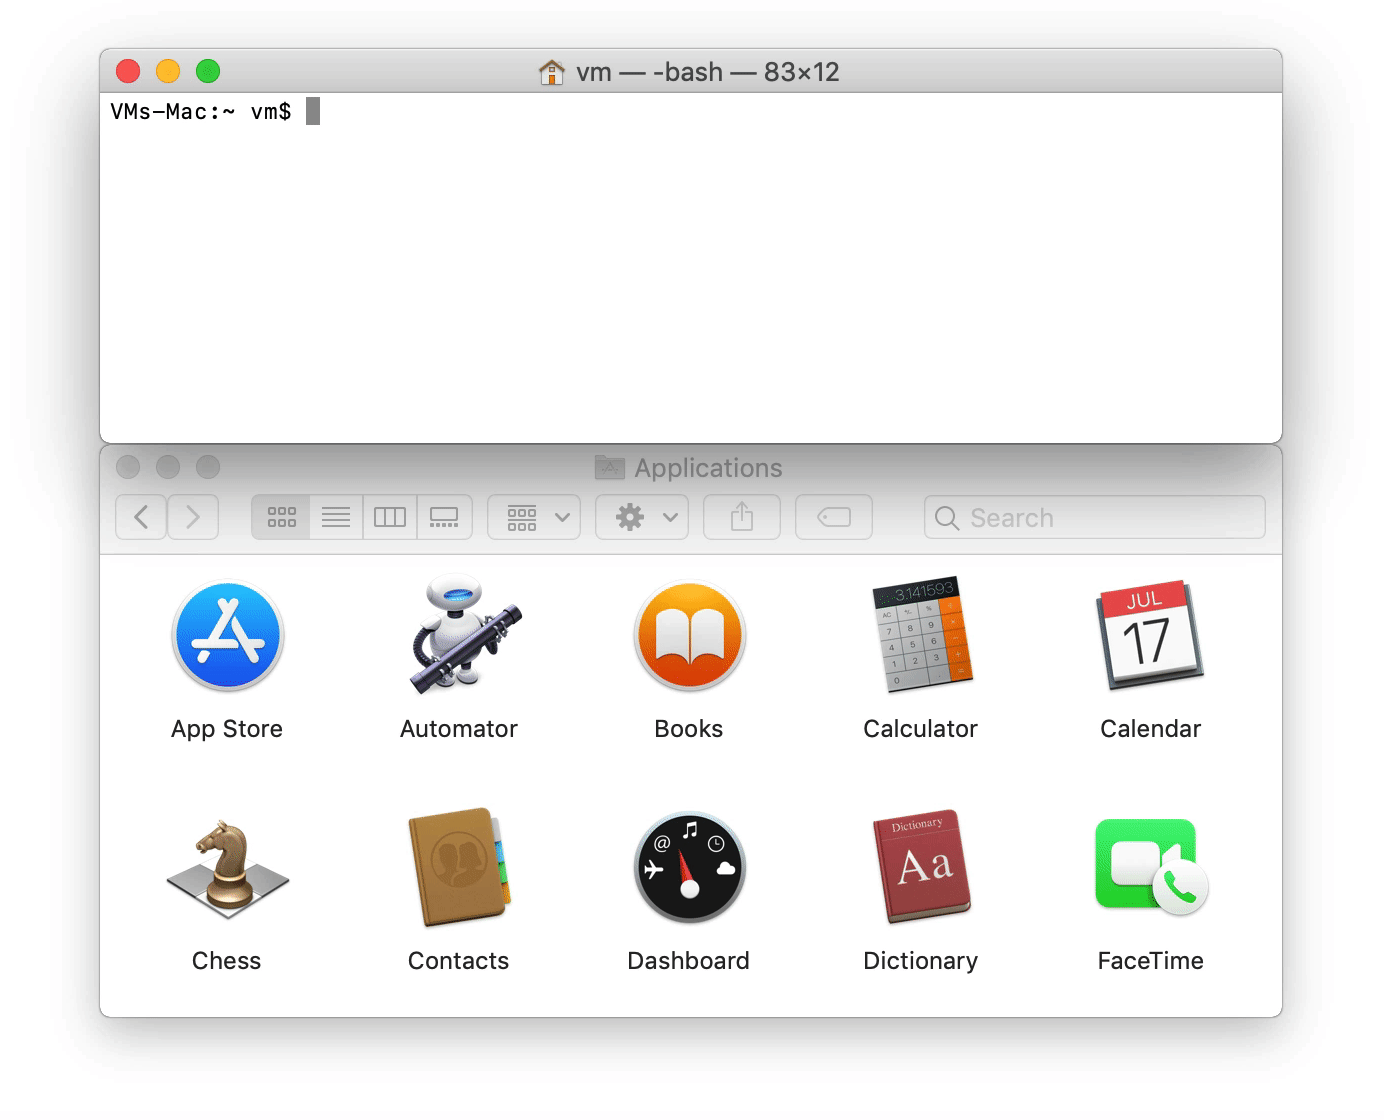Launch Automator from the Applications folder
The width and height of the screenshot is (1384, 1120).
tap(459, 636)
